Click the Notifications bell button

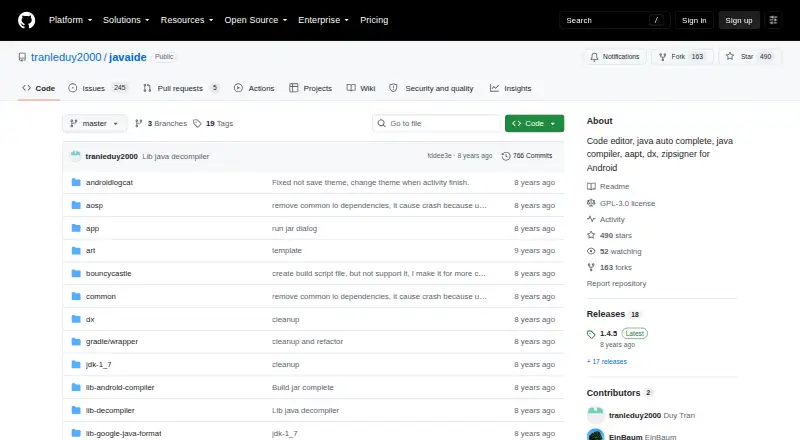click(615, 57)
